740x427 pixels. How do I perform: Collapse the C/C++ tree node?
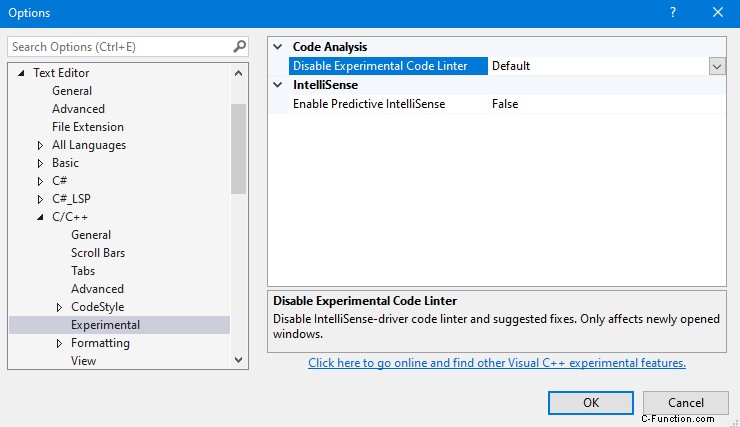(40, 217)
